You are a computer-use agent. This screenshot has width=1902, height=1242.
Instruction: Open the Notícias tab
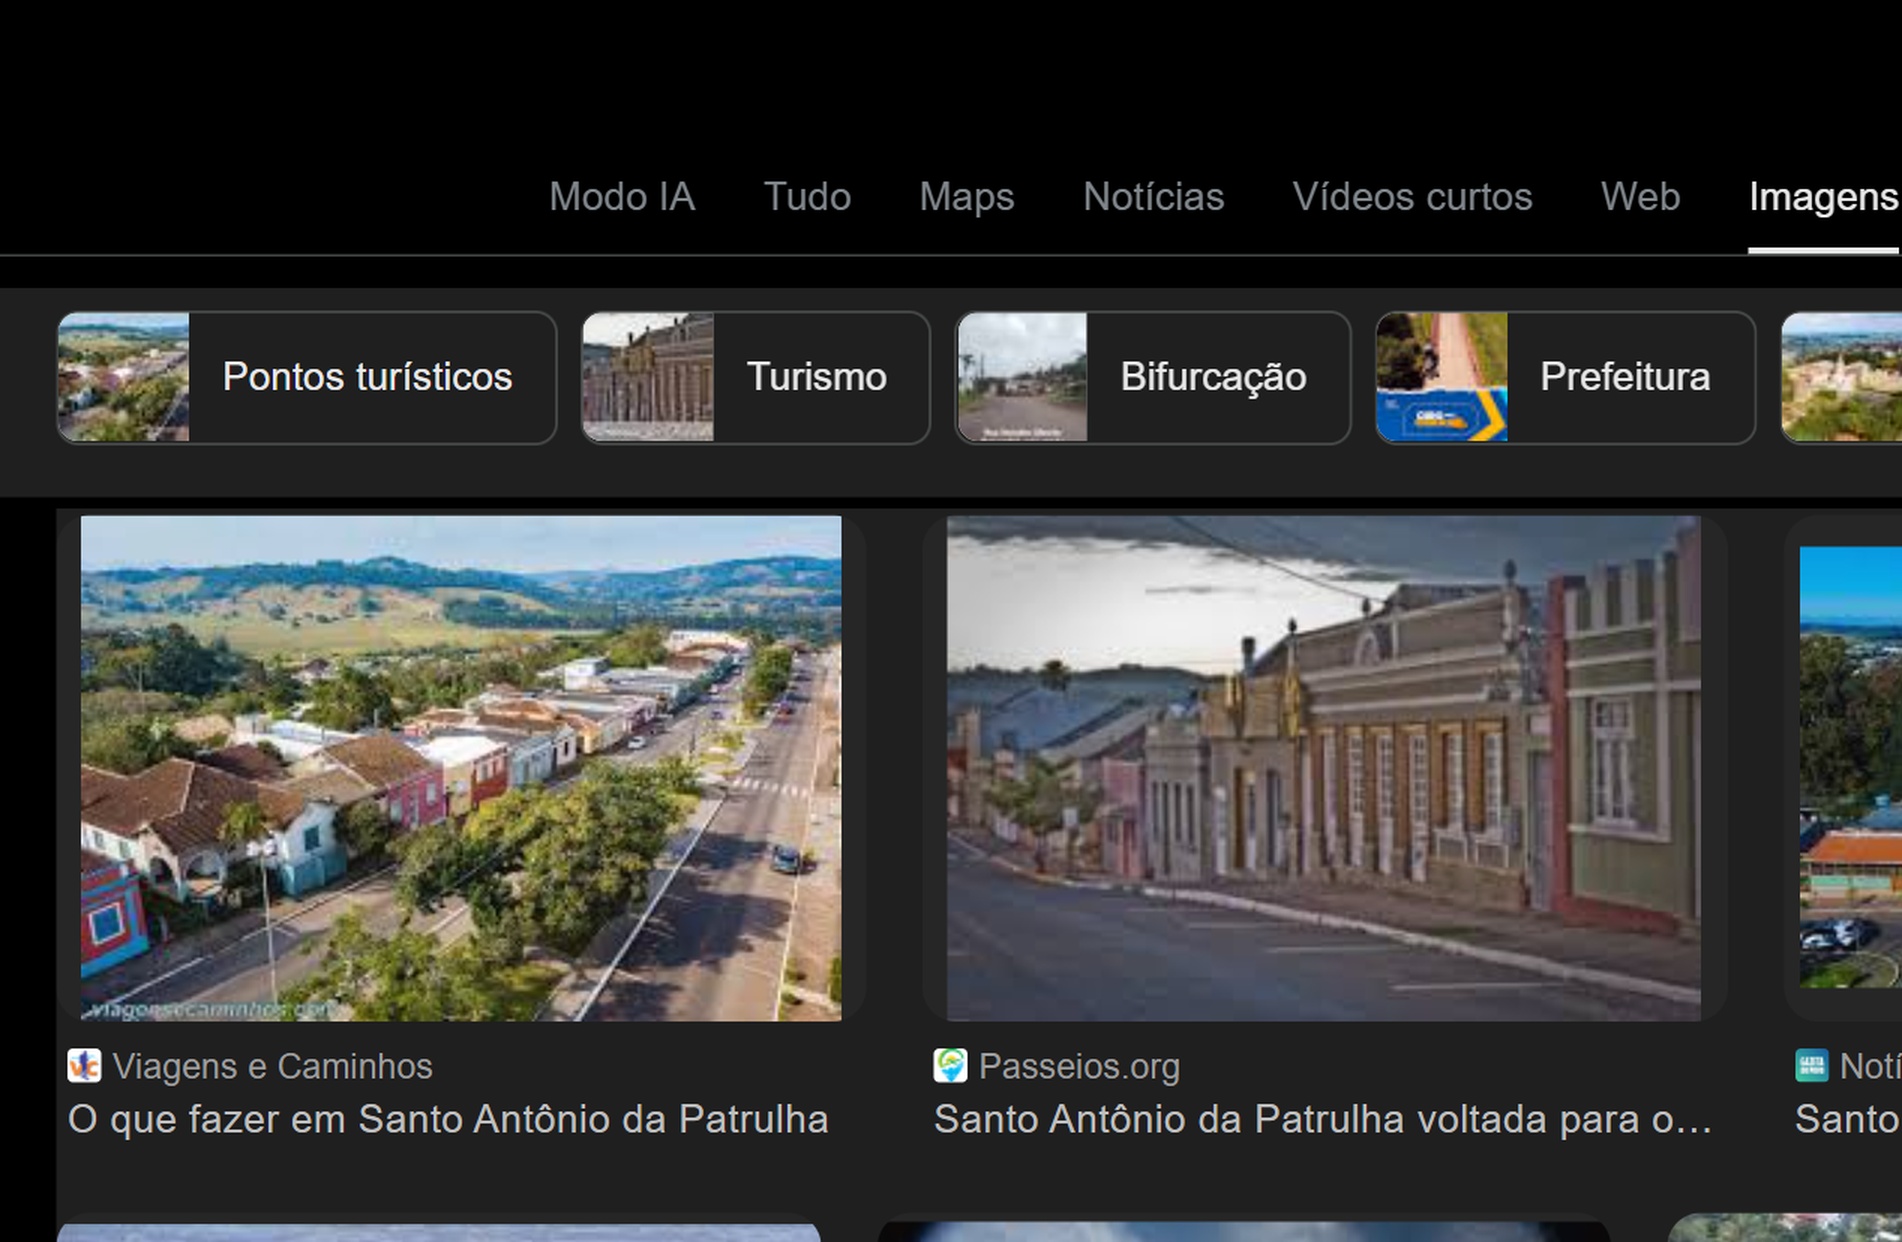click(x=1153, y=197)
